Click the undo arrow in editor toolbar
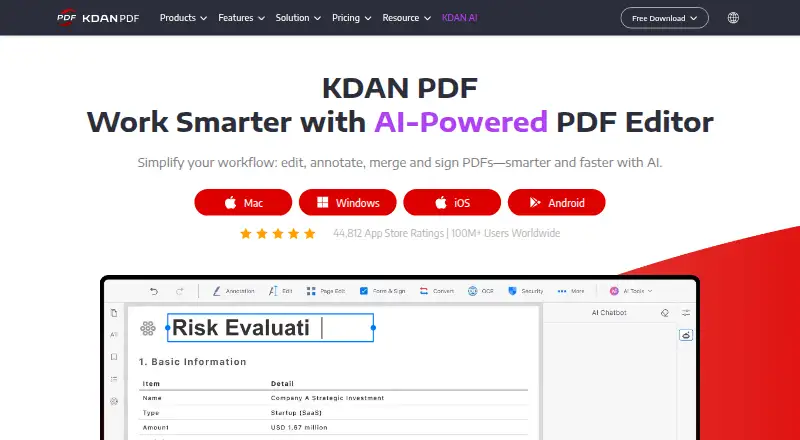800x440 pixels. [x=154, y=291]
